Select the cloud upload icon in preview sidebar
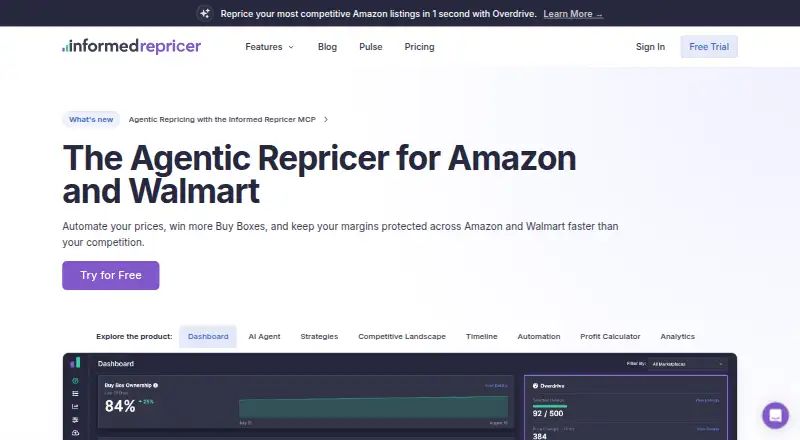This screenshot has width=800, height=440. [x=76, y=433]
